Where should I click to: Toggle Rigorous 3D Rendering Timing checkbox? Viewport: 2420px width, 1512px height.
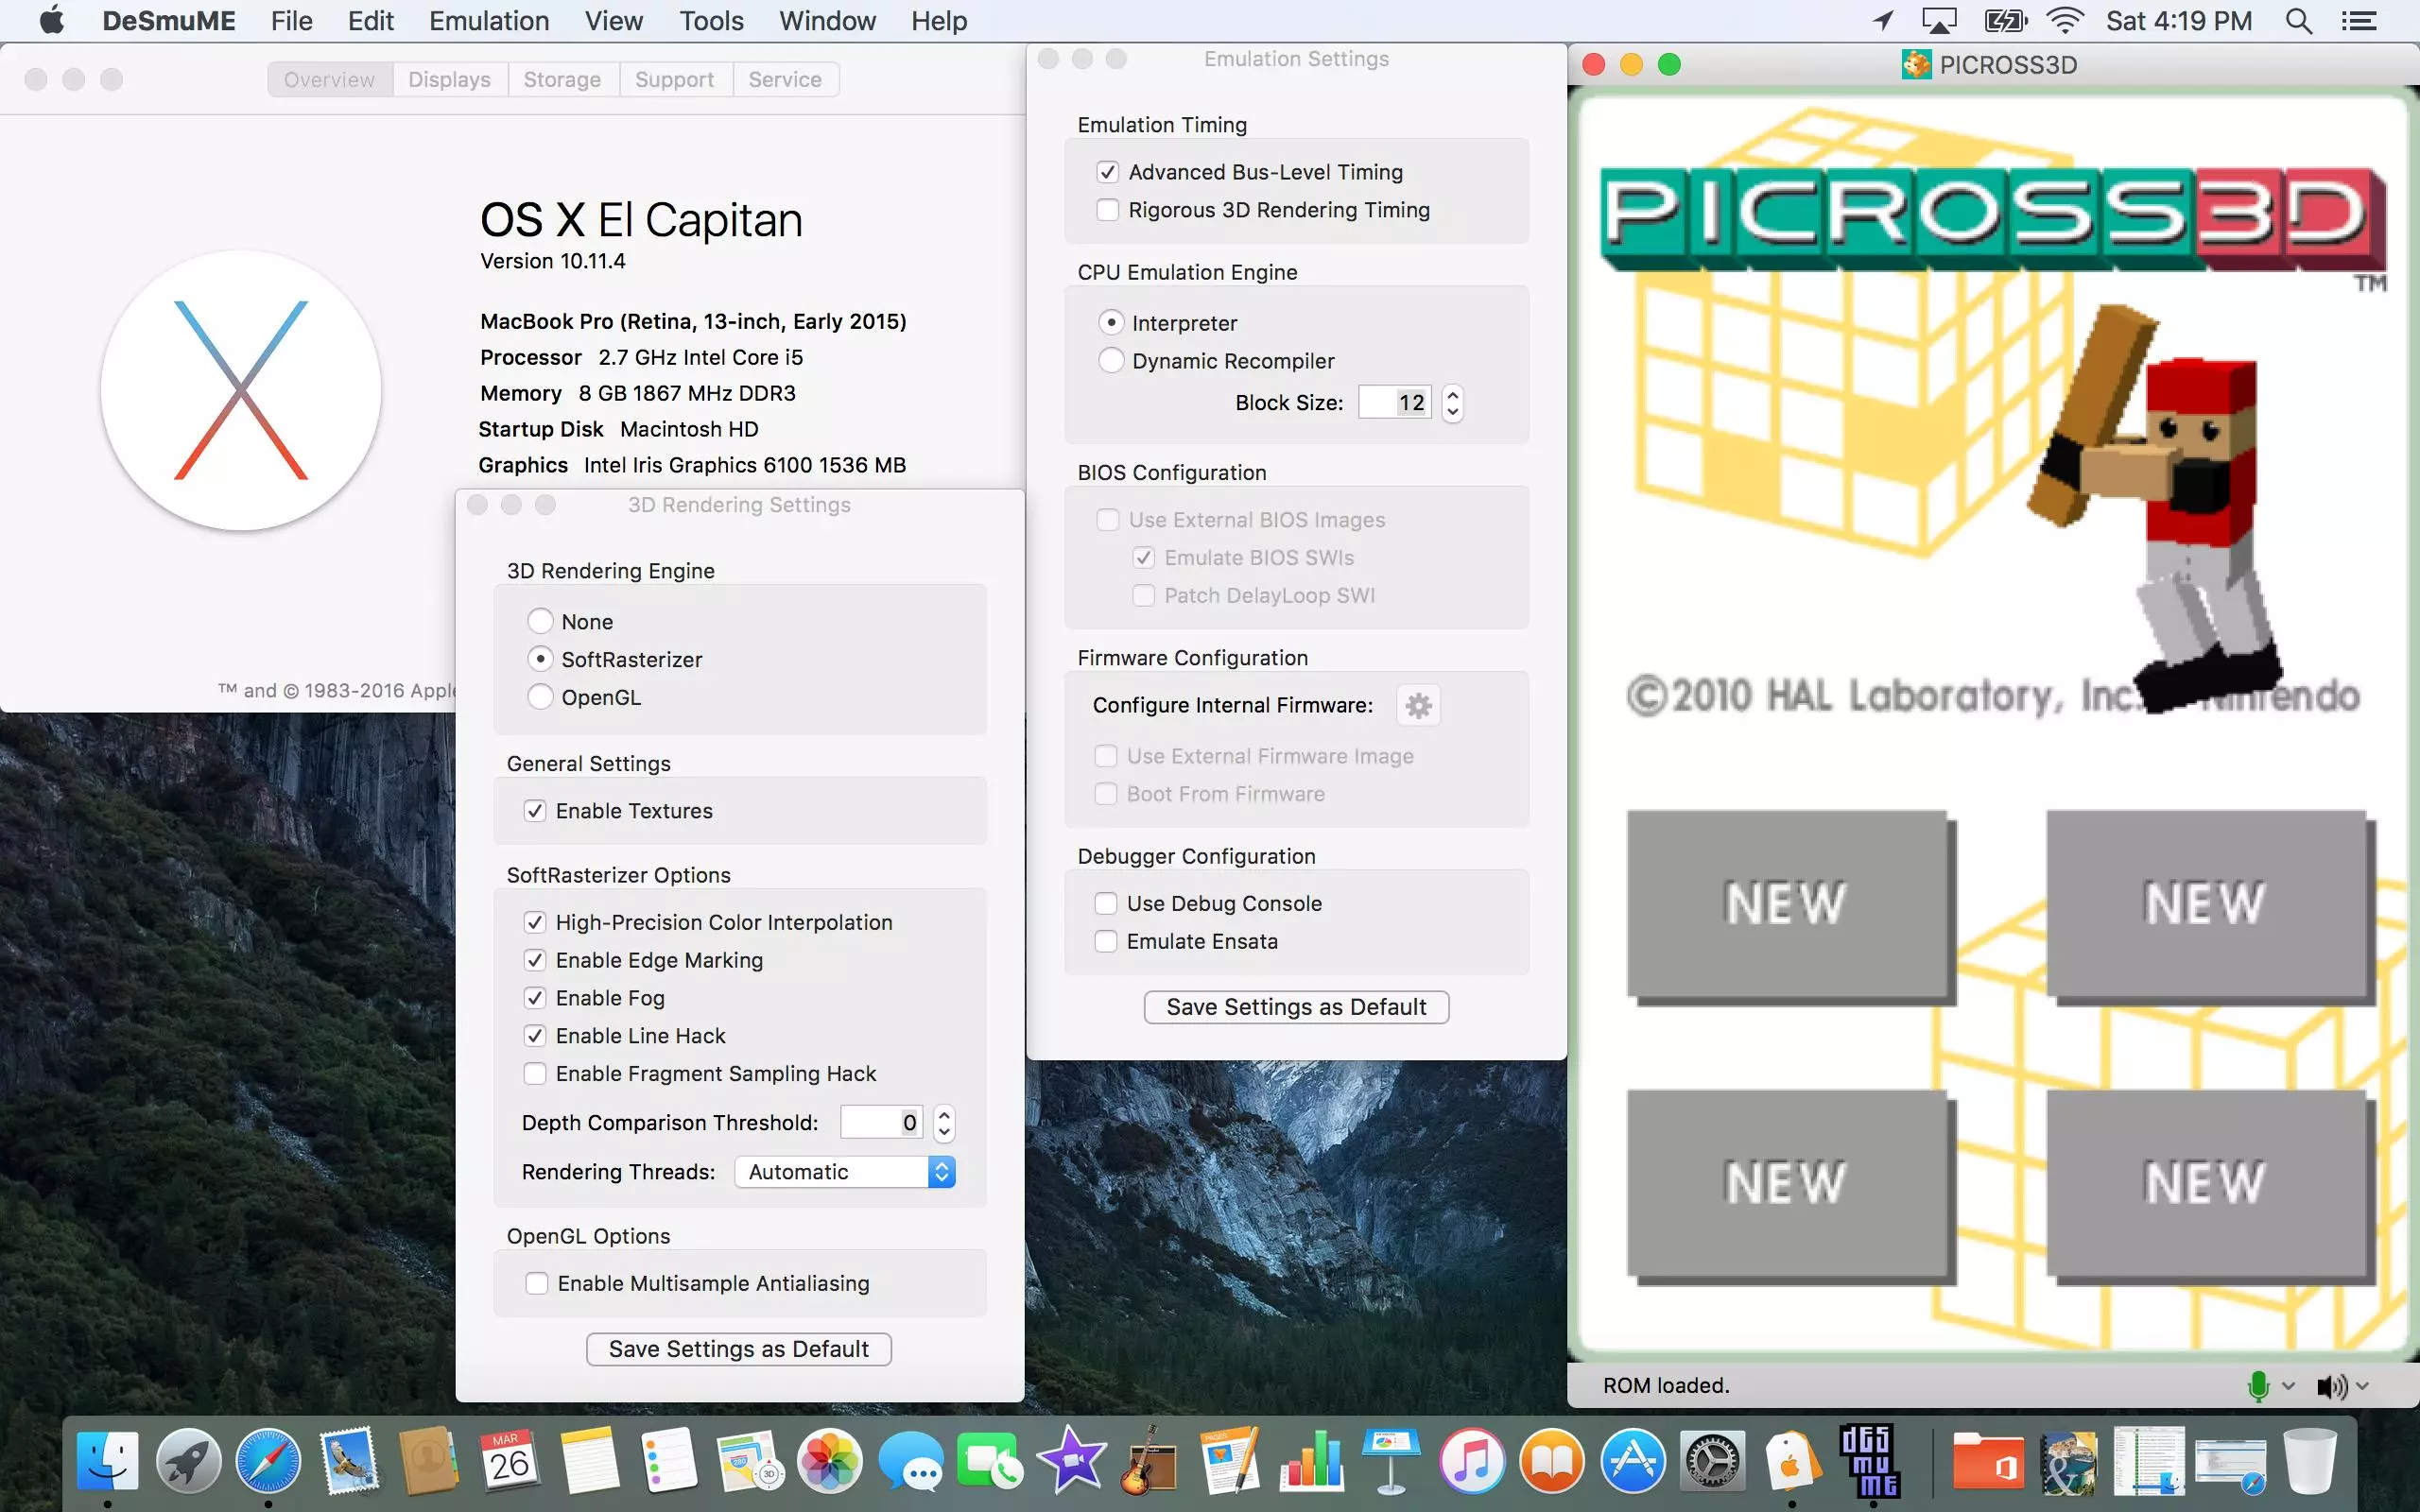coord(1106,209)
